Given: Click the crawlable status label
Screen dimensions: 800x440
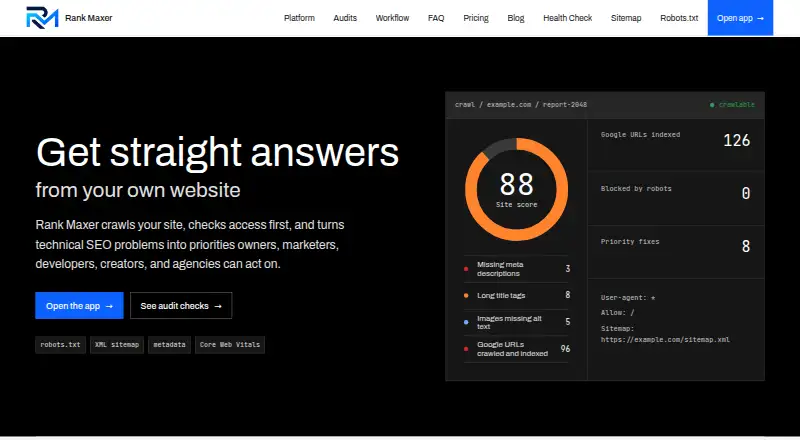Looking at the screenshot, I should (737, 105).
